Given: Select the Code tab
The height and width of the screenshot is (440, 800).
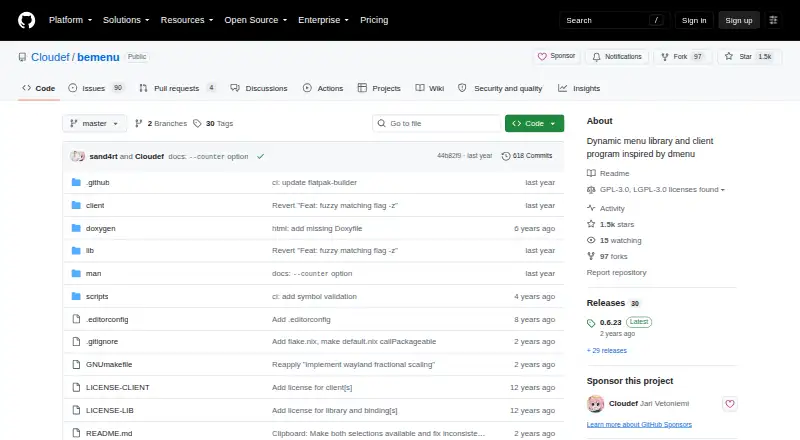Looking at the screenshot, I should click(x=39, y=88).
